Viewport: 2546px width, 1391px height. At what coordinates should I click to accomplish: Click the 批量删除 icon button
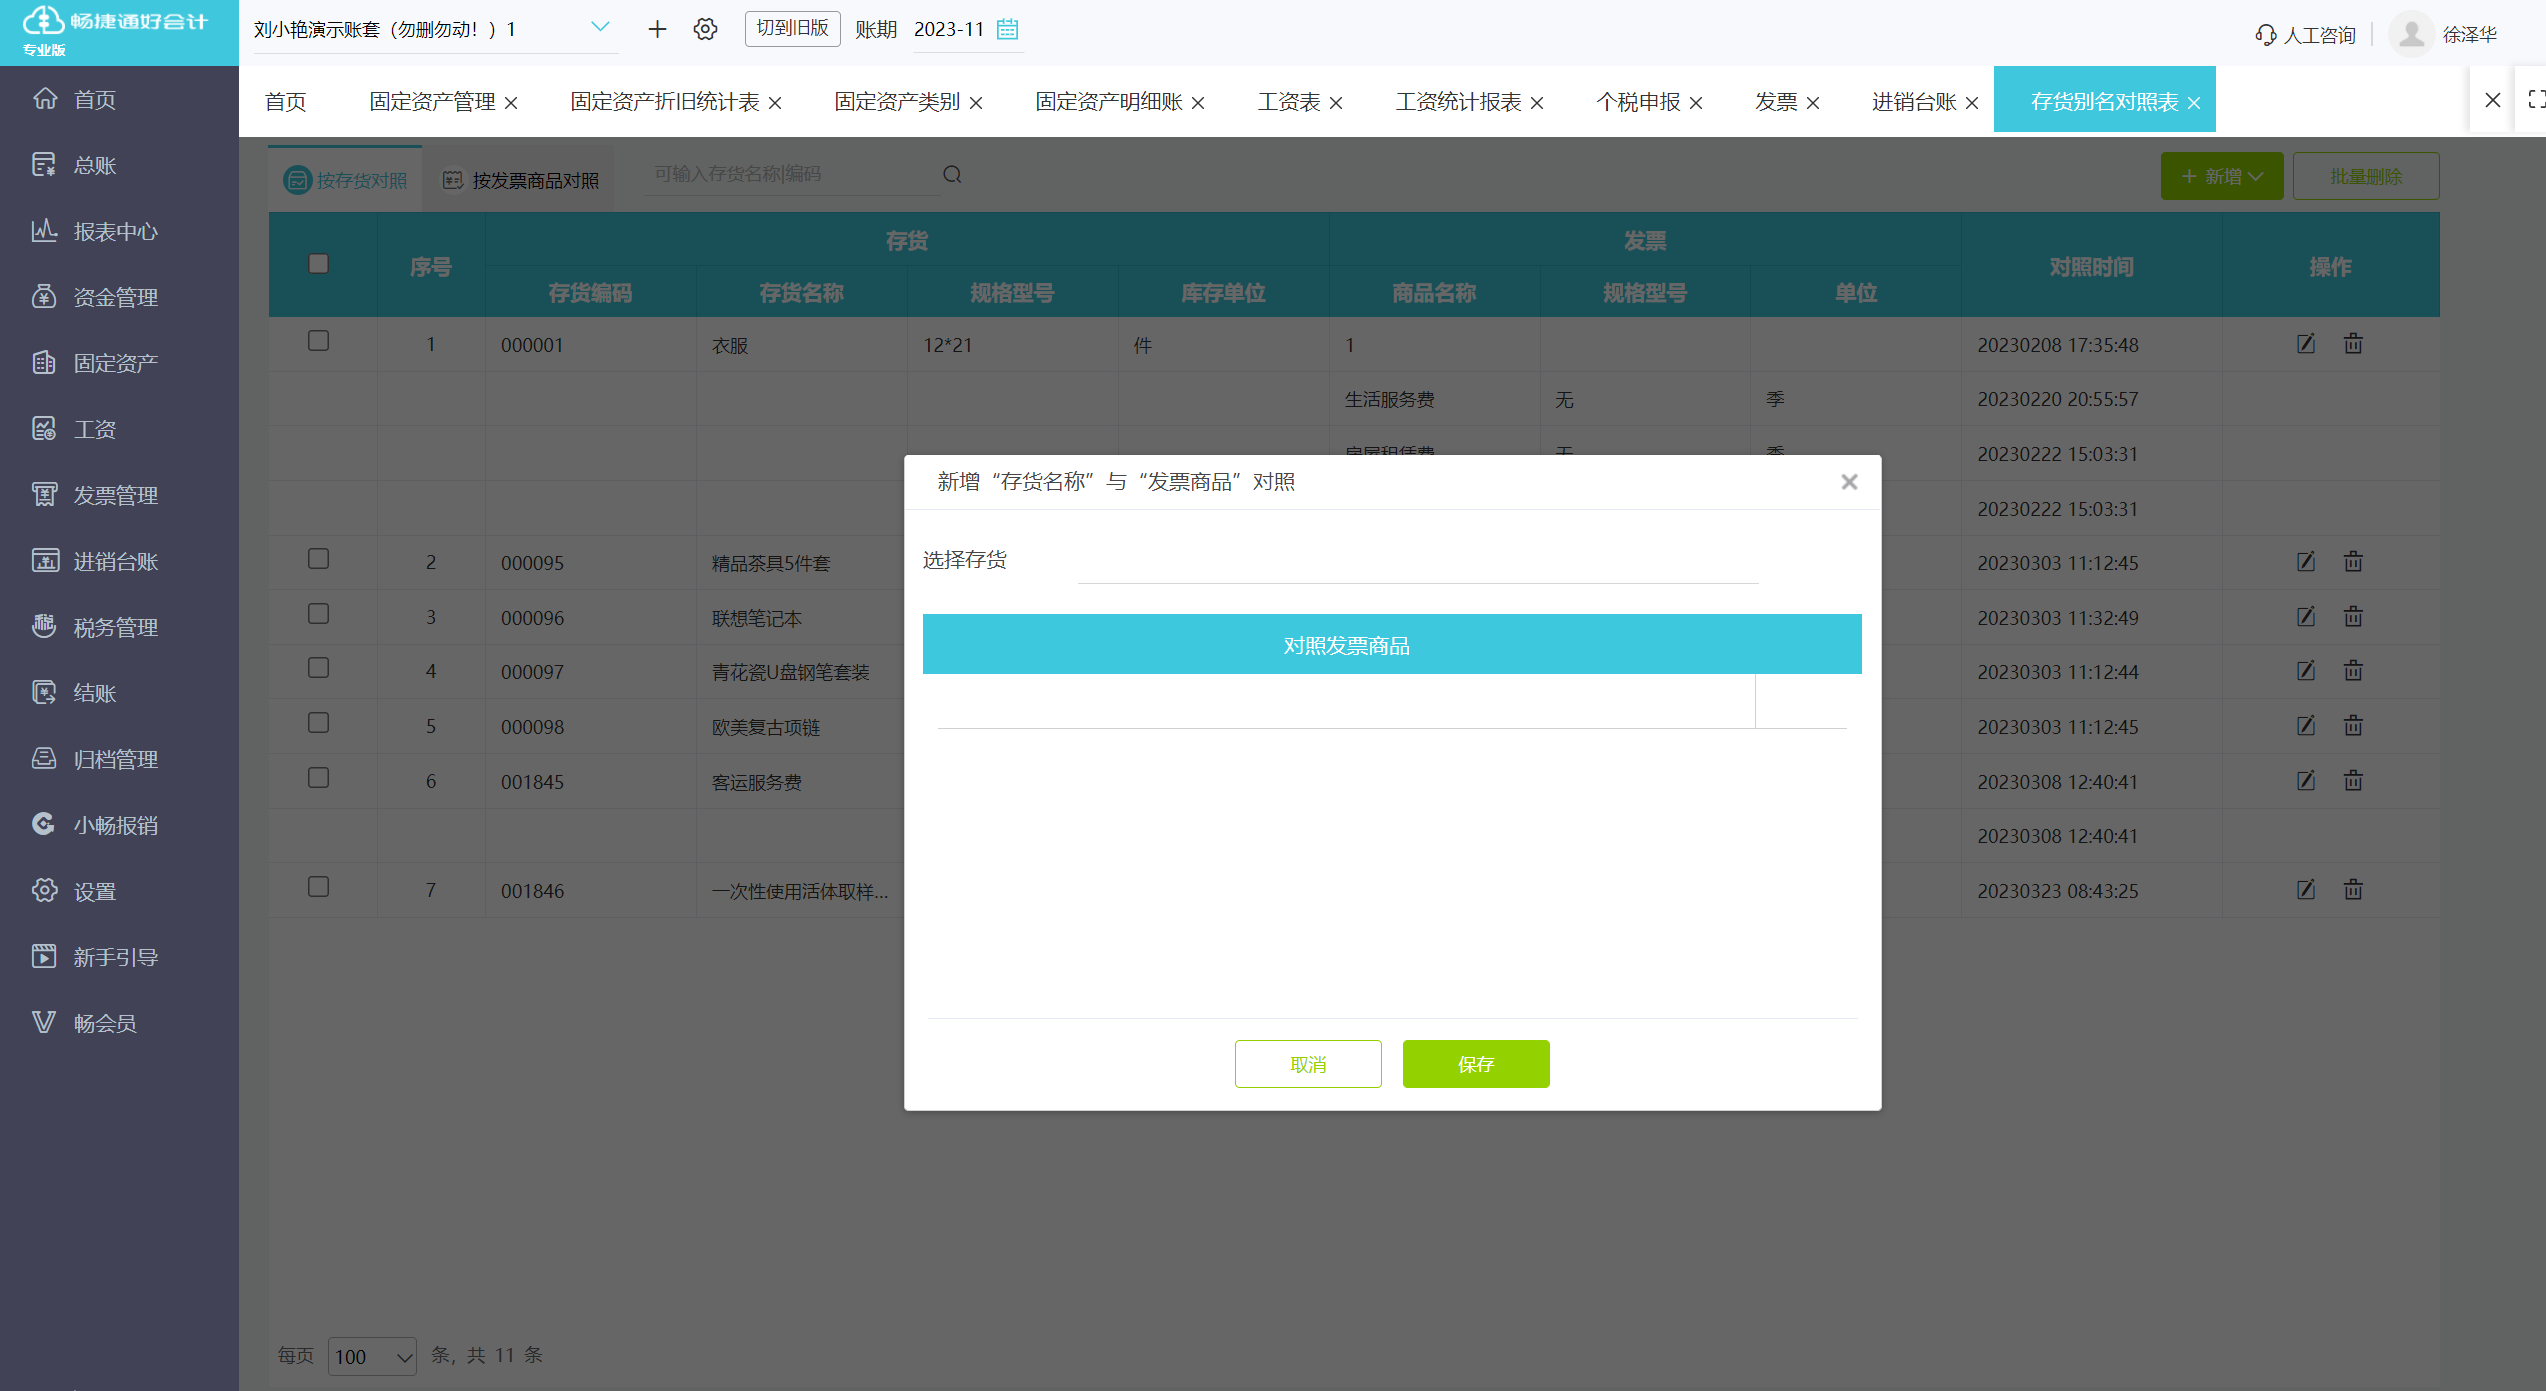(x=2368, y=176)
